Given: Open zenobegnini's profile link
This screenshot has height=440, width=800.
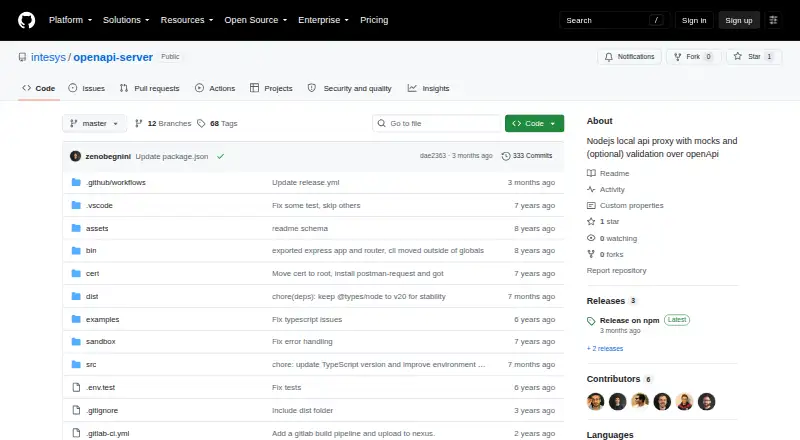Looking at the screenshot, I should [108, 157].
